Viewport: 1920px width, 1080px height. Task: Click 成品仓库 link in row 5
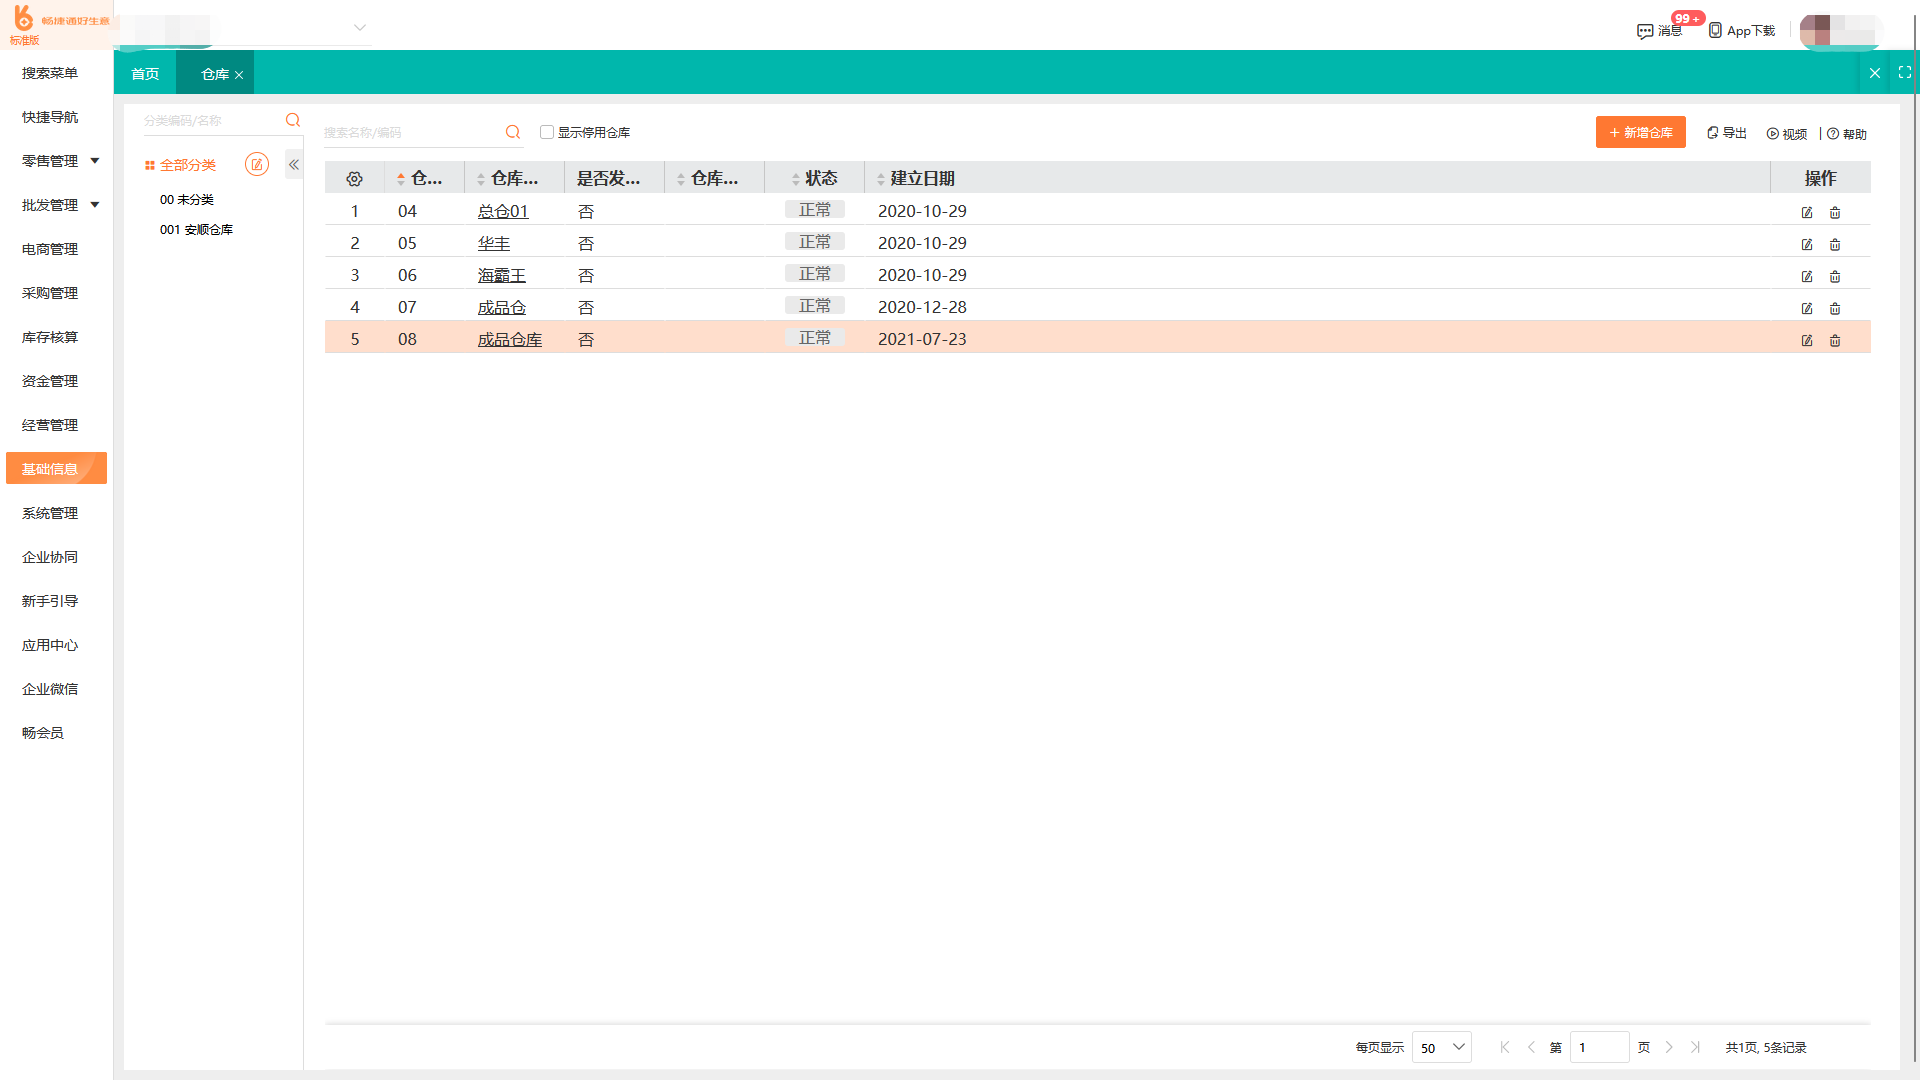pyautogui.click(x=508, y=339)
